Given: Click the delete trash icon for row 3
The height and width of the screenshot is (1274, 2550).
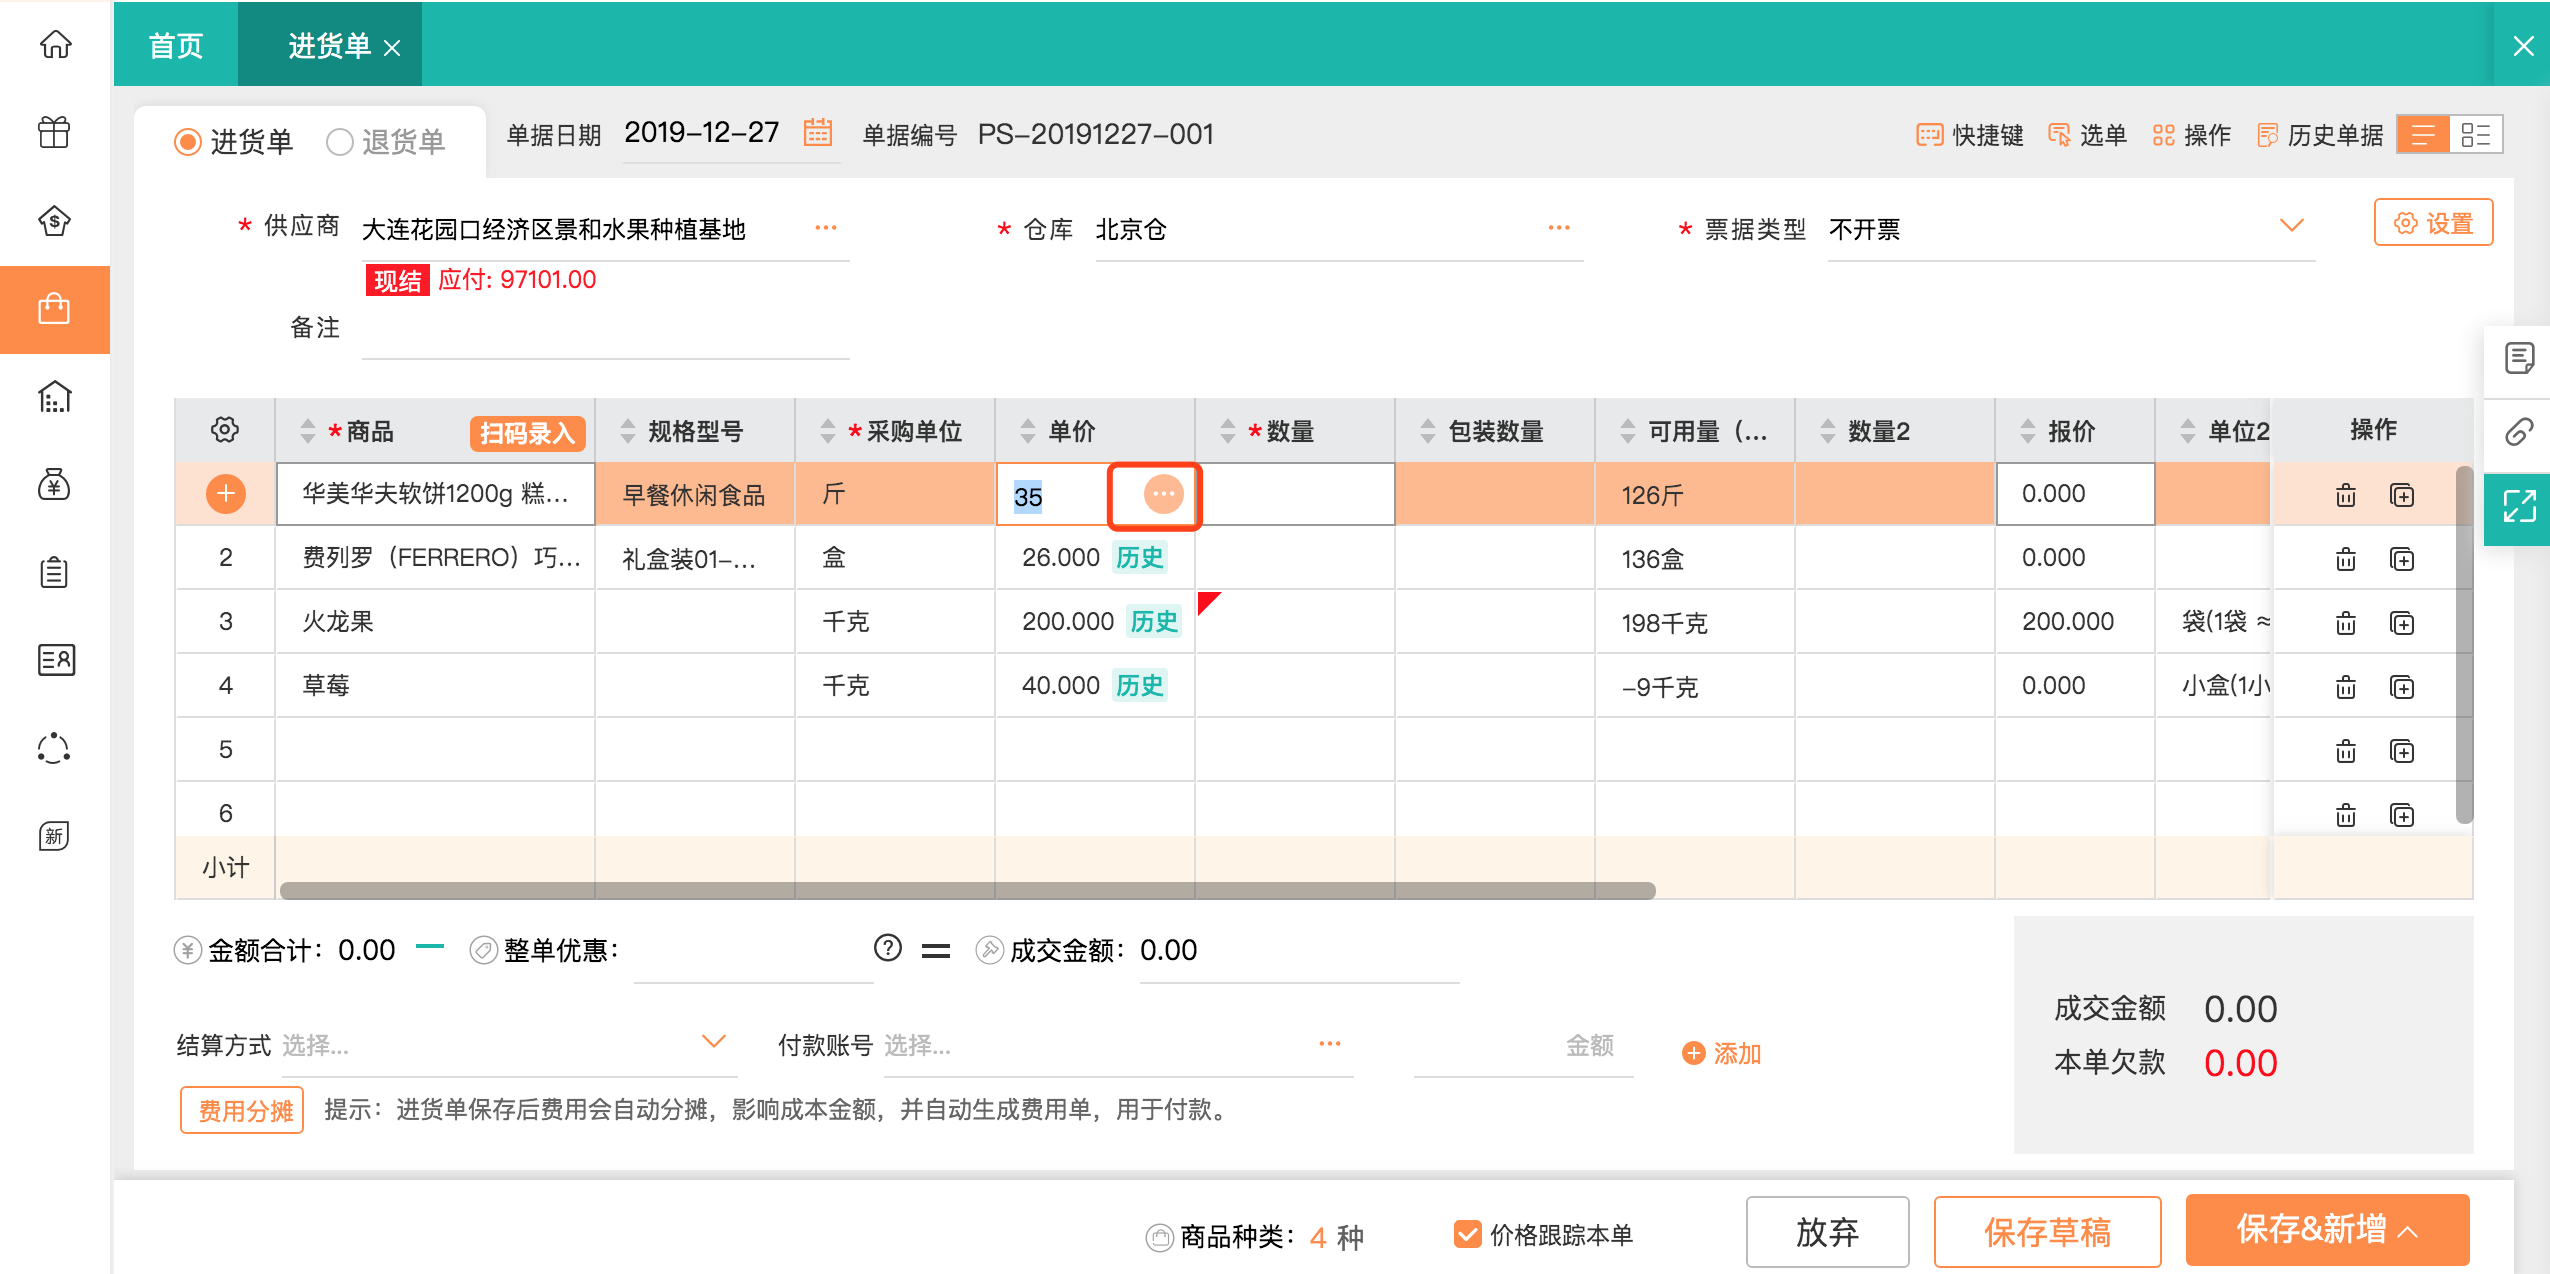Looking at the screenshot, I should click(x=2345, y=622).
